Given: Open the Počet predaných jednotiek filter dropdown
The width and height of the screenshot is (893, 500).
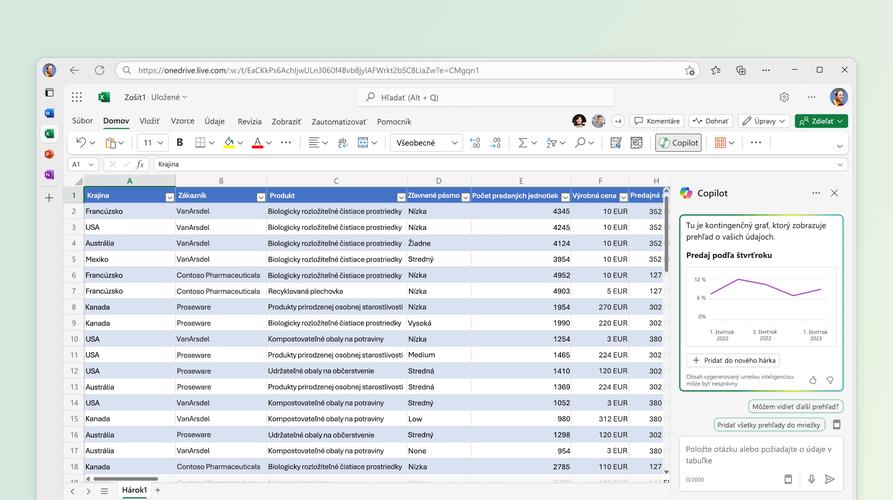Looking at the screenshot, I should point(565,197).
